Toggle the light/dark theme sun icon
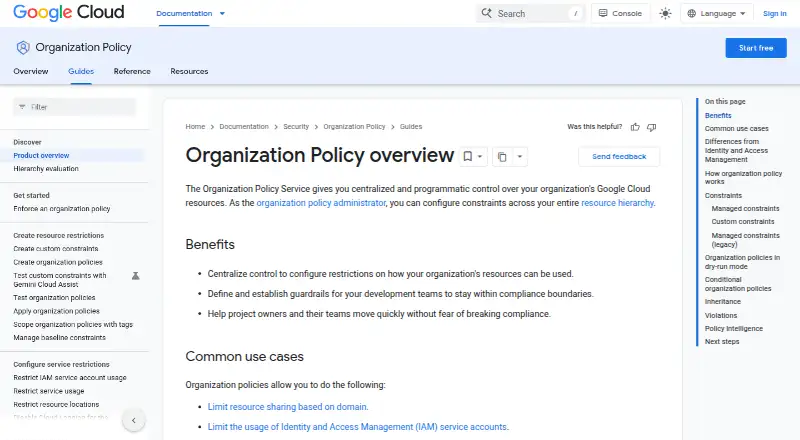 pyautogui.click(x=665, y=13)
